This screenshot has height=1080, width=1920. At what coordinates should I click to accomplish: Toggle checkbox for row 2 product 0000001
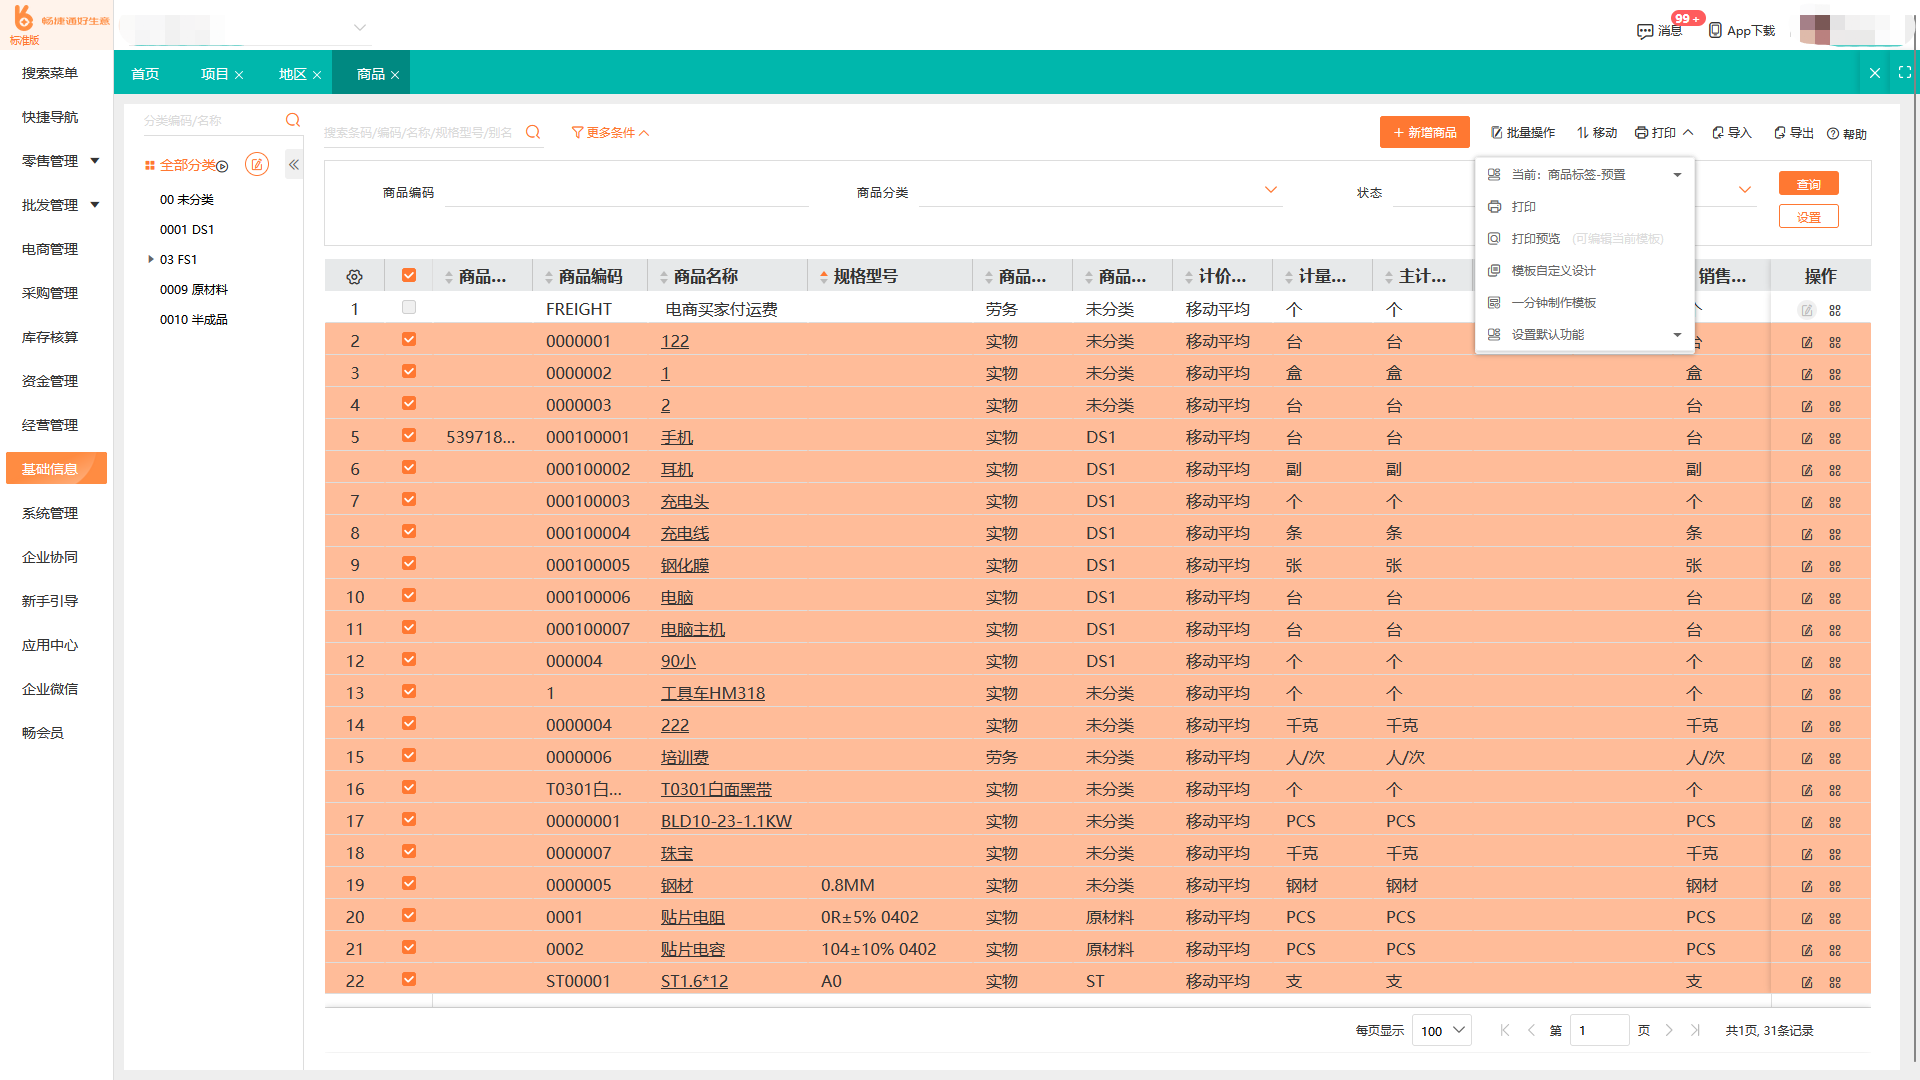[410, 340]
